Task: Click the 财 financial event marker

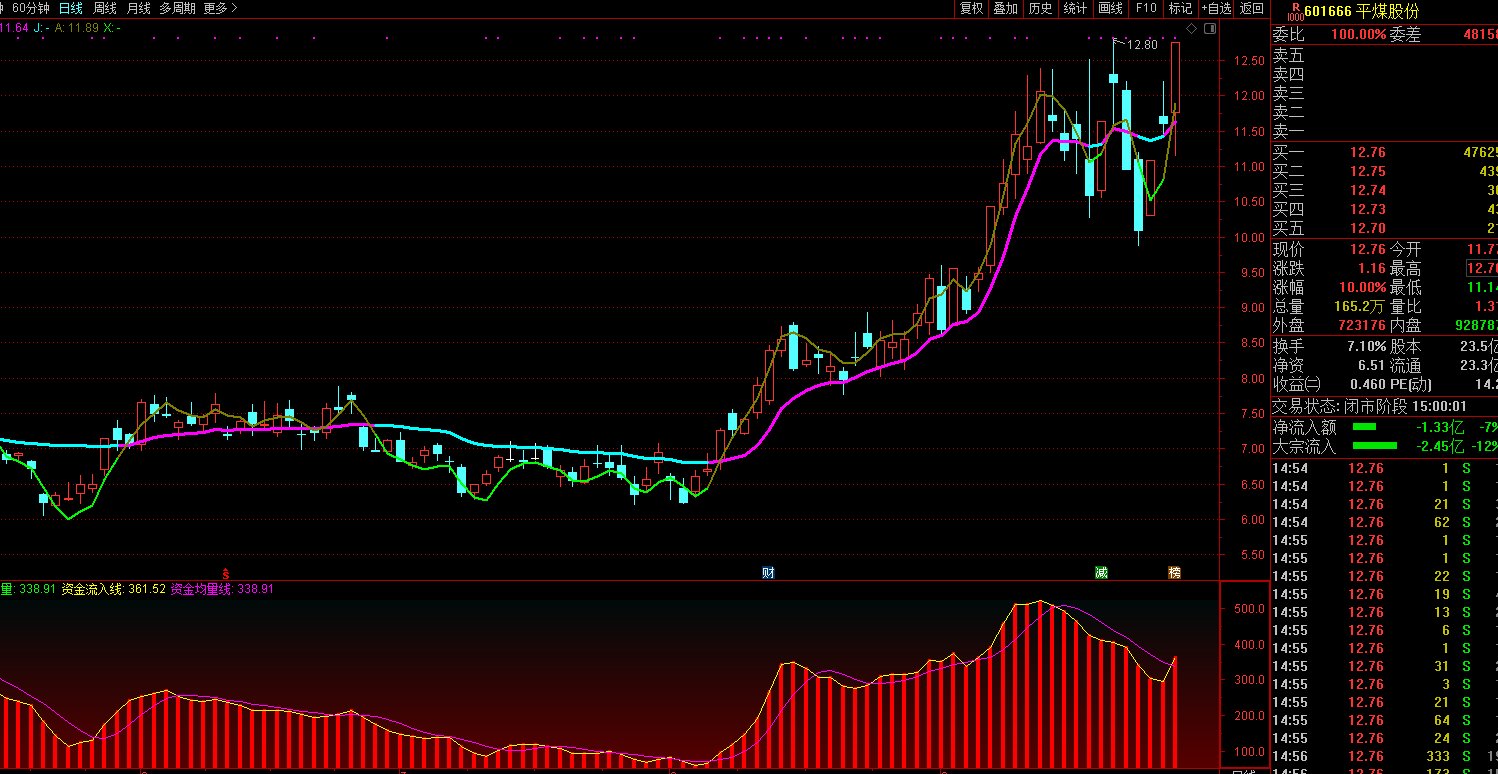Action: [768, 573]
